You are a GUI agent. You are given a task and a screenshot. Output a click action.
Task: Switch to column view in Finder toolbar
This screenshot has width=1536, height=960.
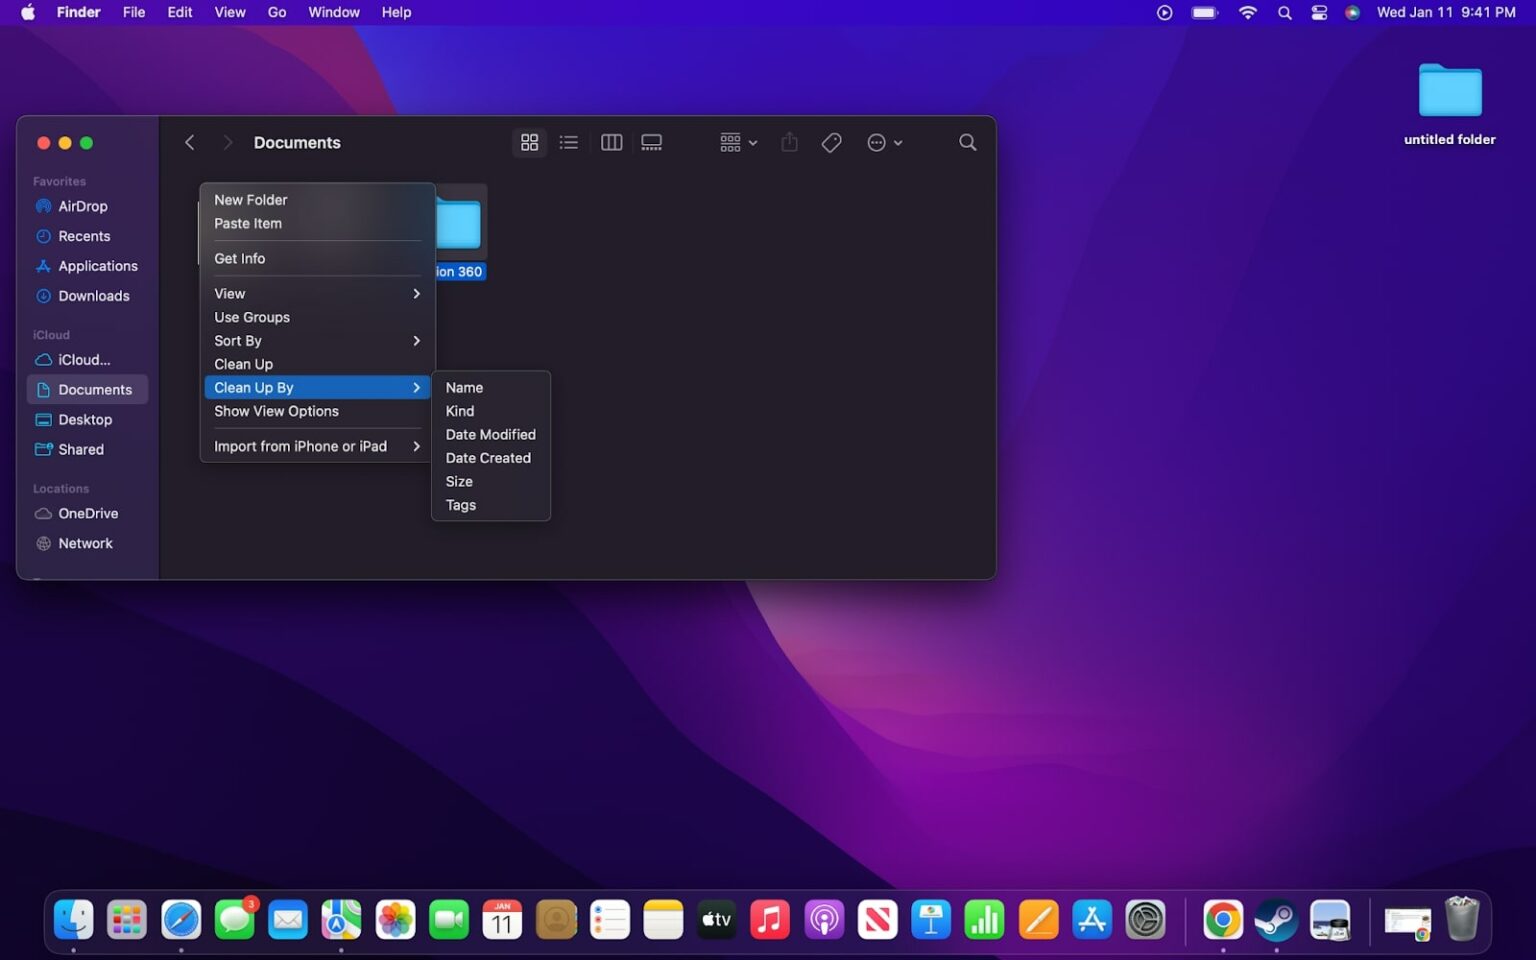coord(611,142)
